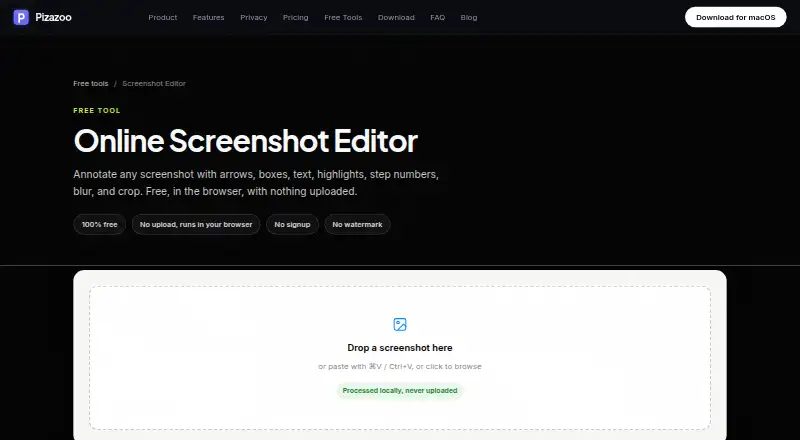Click the 100% free badge
This screenshot has width=800, height=440.
pos(99,225)
